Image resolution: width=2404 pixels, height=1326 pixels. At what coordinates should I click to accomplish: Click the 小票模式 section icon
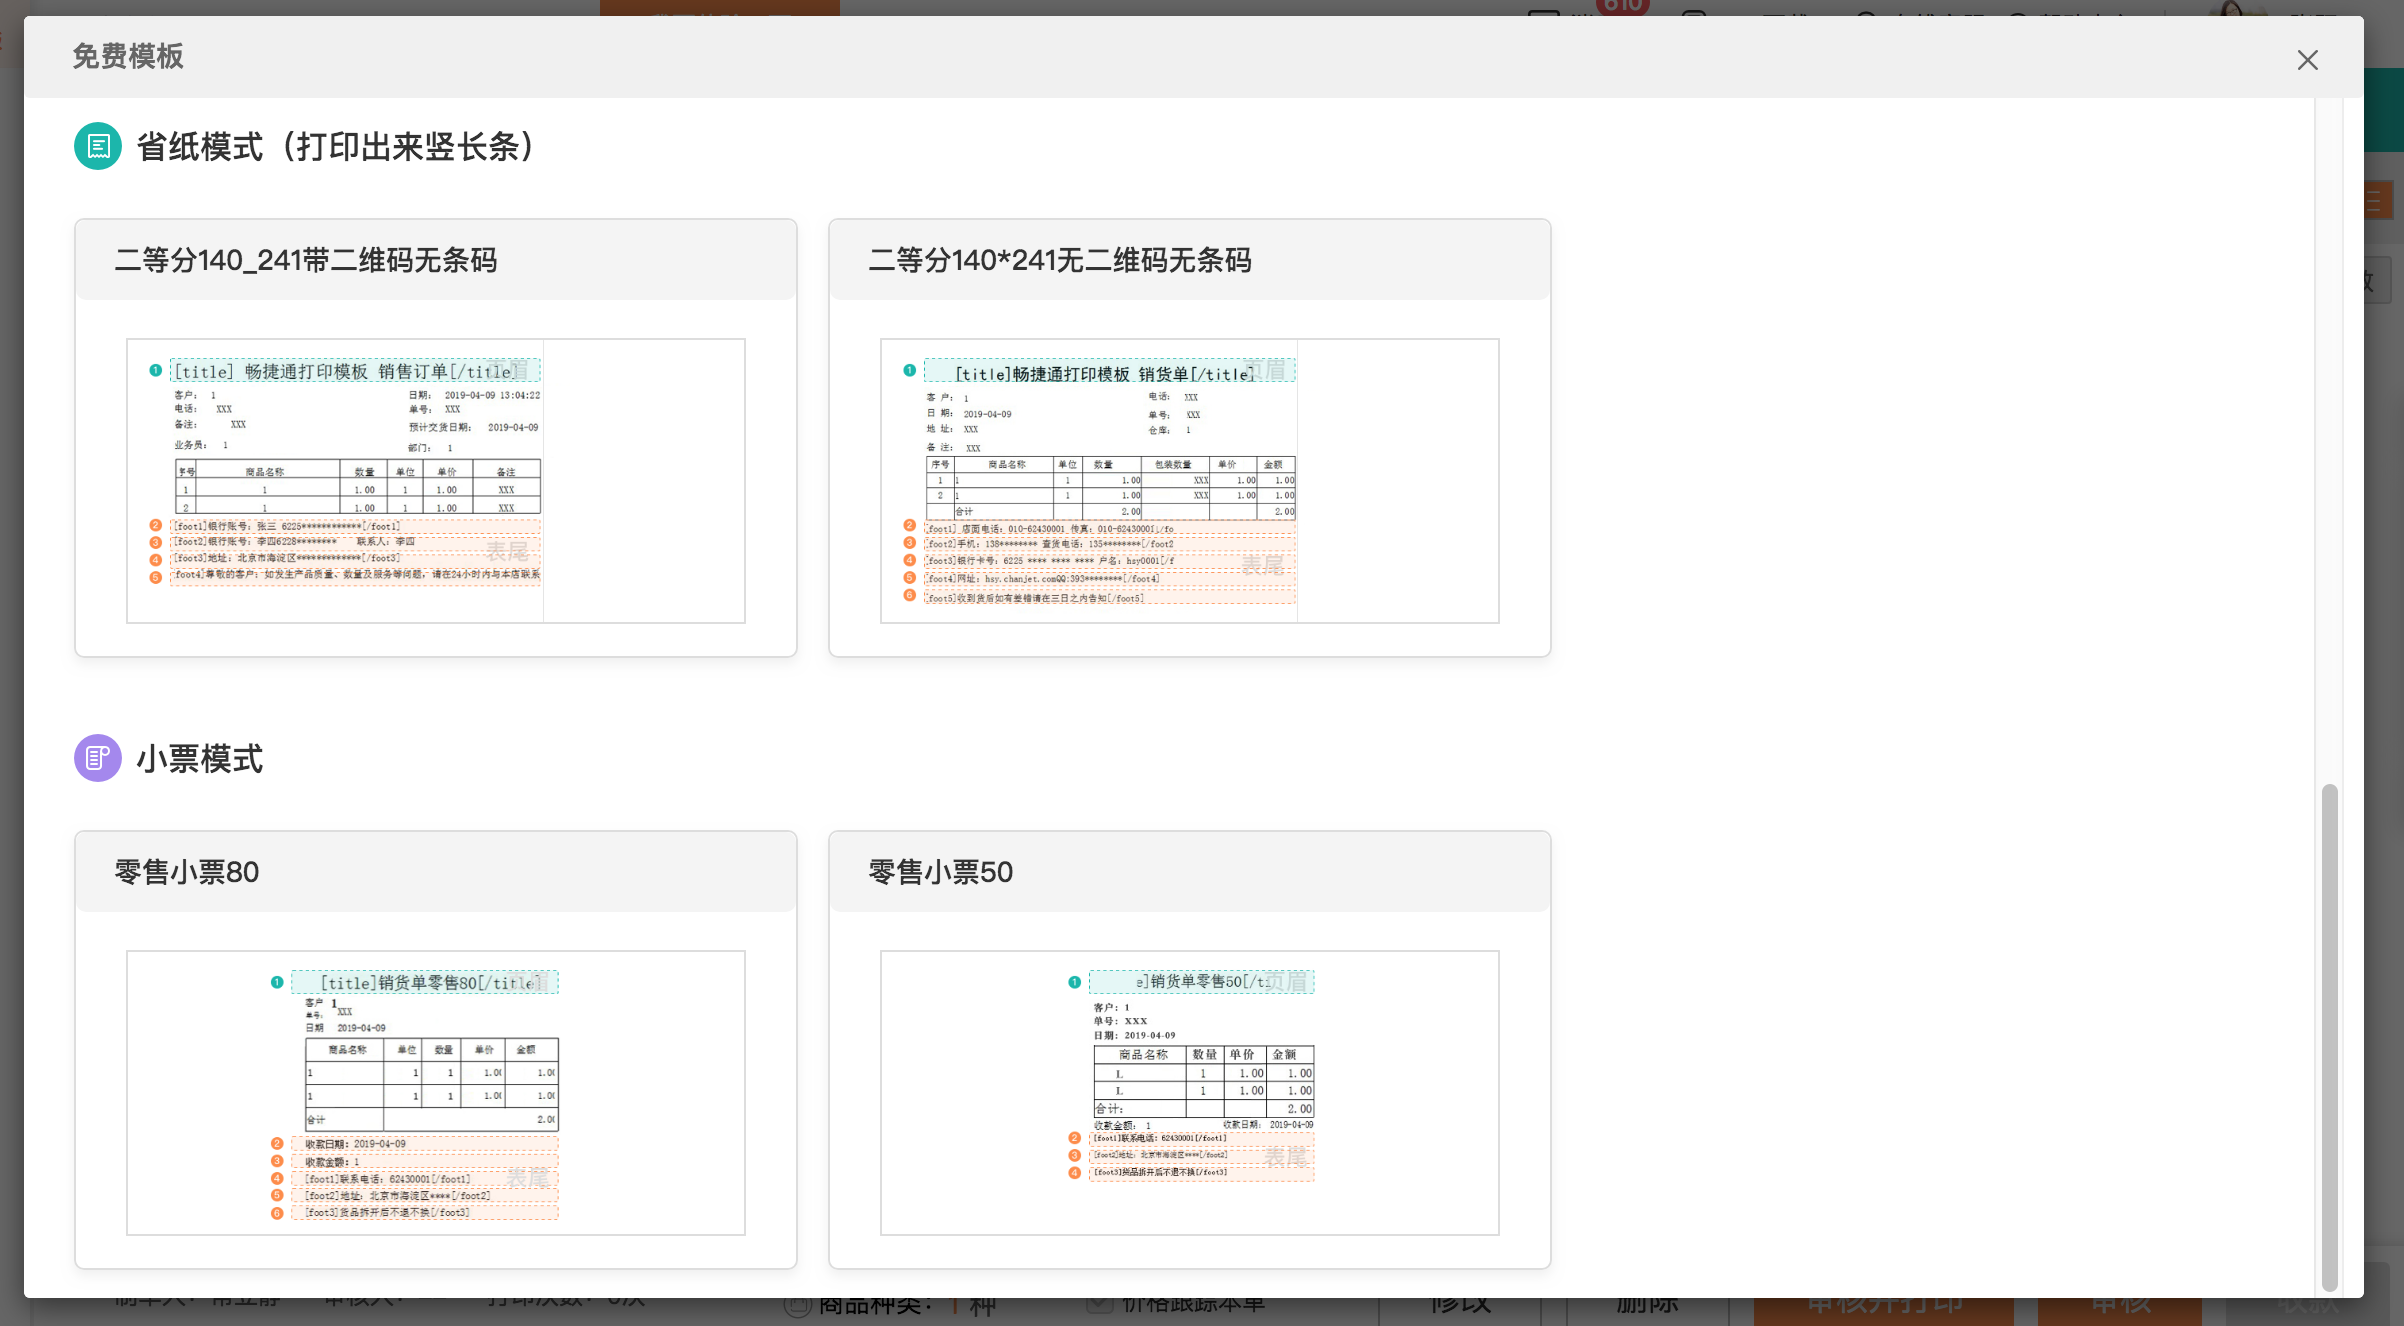click(96, 758)
